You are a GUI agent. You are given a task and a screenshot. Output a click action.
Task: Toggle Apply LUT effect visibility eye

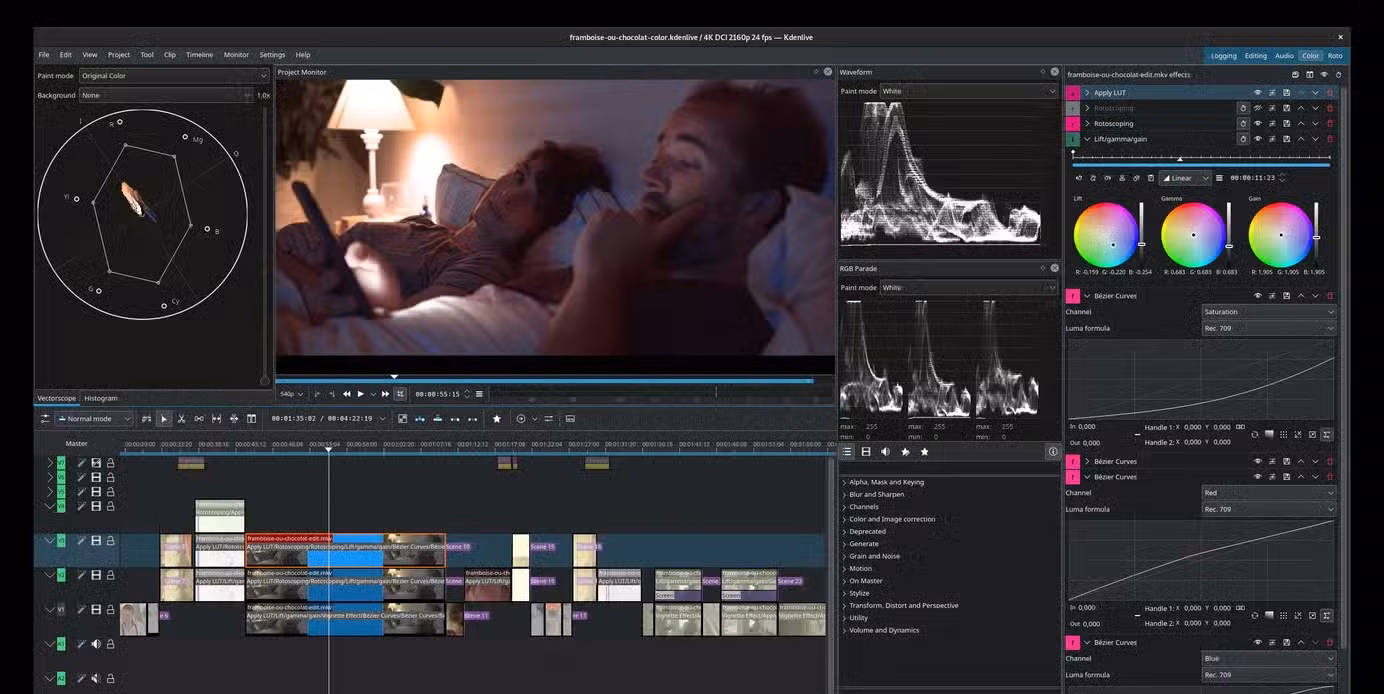[1257, 93]
